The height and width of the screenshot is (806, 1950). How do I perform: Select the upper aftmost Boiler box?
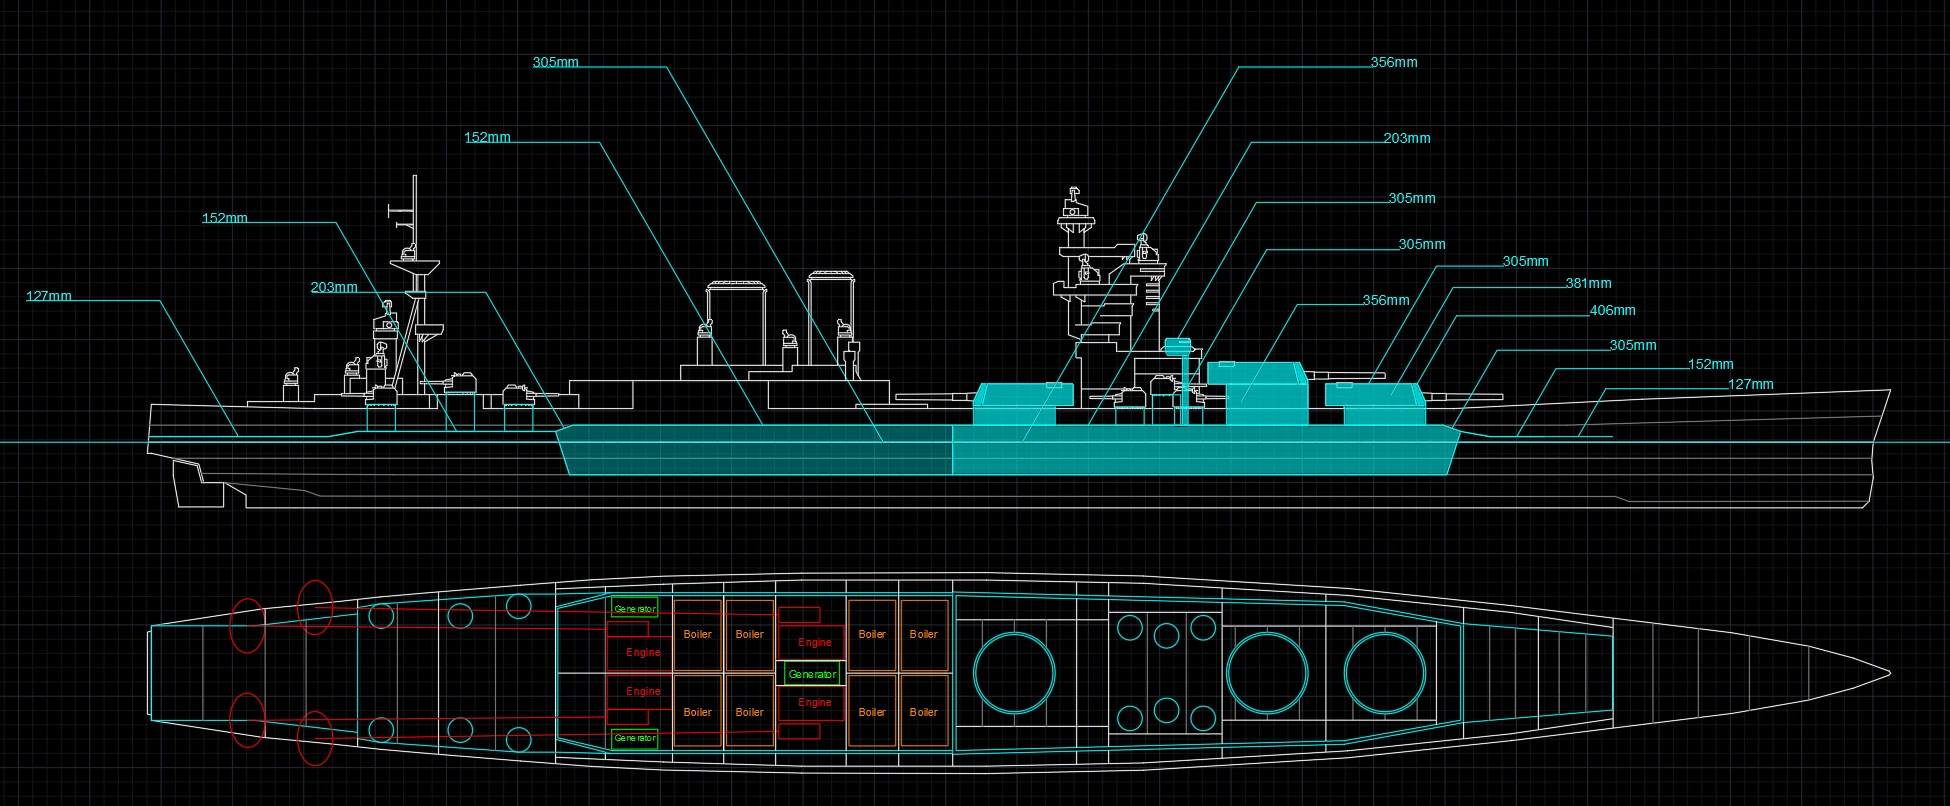pos(697,634)
